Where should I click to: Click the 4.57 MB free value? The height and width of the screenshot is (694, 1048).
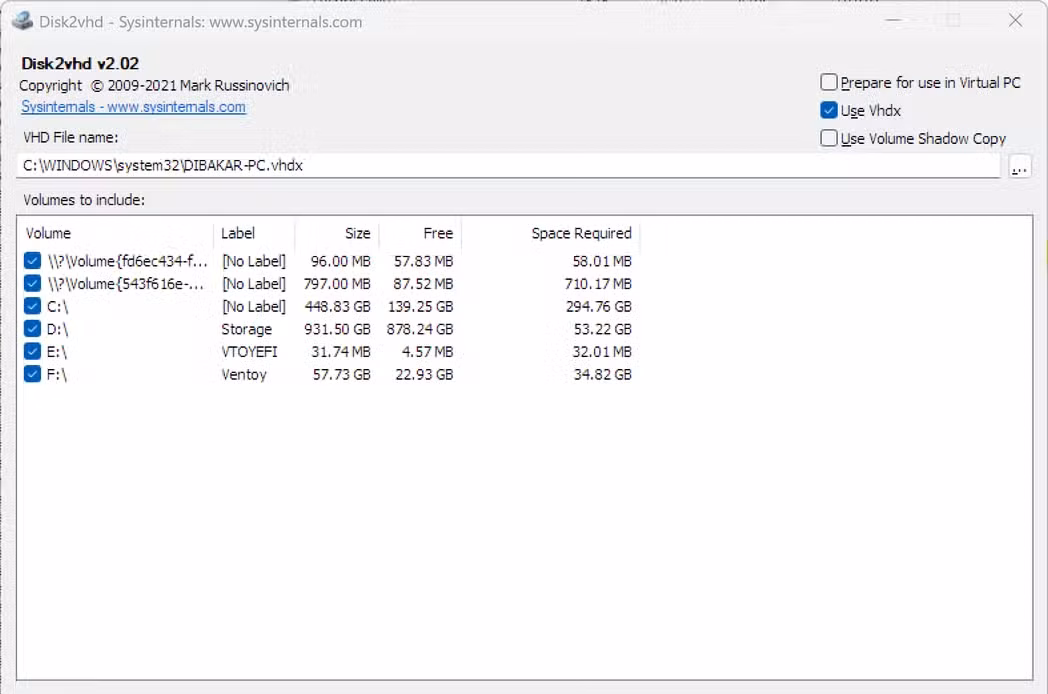(x=428, y=352)
